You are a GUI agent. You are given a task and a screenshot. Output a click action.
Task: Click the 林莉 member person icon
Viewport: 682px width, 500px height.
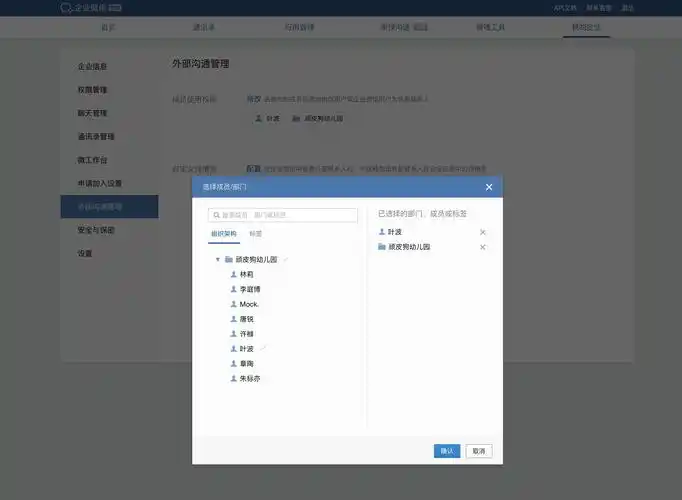coord(234,274)
